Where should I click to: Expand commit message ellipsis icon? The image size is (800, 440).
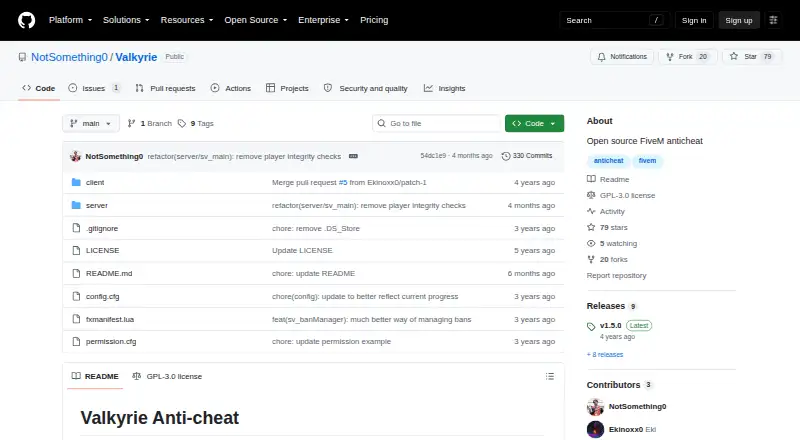(353, 156)
